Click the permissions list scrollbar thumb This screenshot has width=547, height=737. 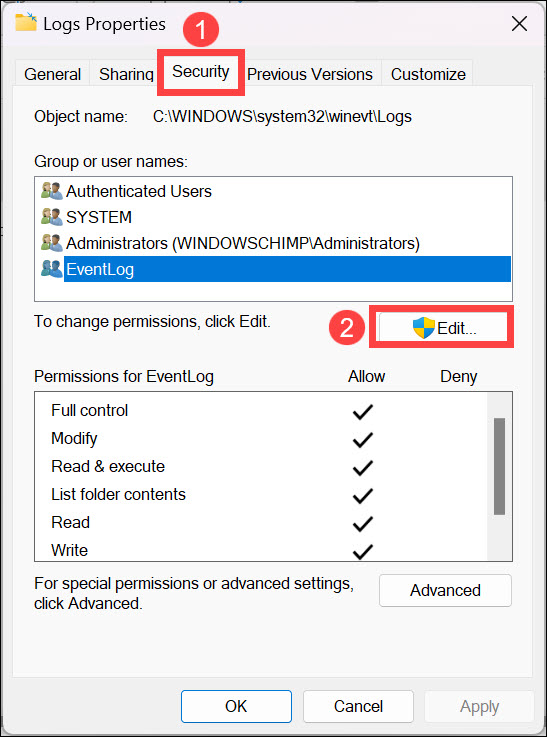click(500, 467)
